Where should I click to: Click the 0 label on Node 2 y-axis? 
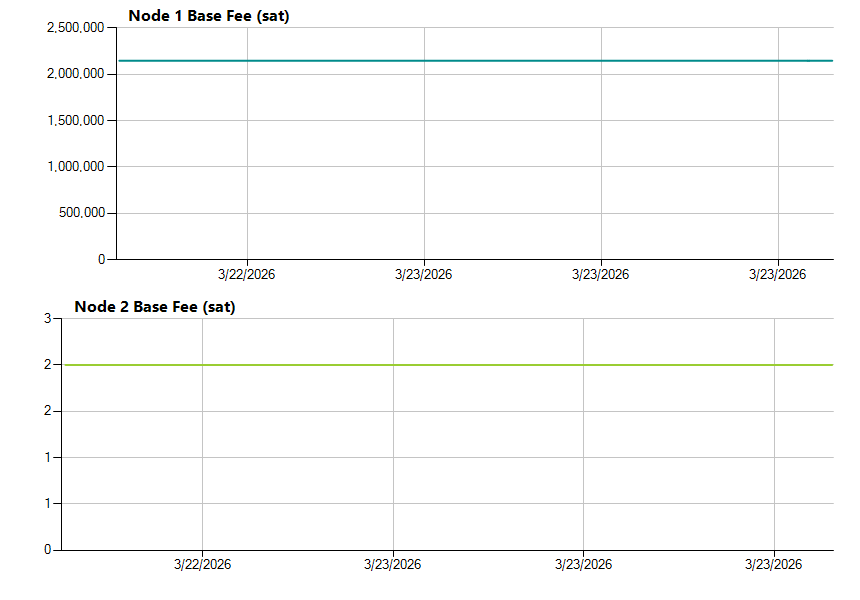click(x=47, y=550)
